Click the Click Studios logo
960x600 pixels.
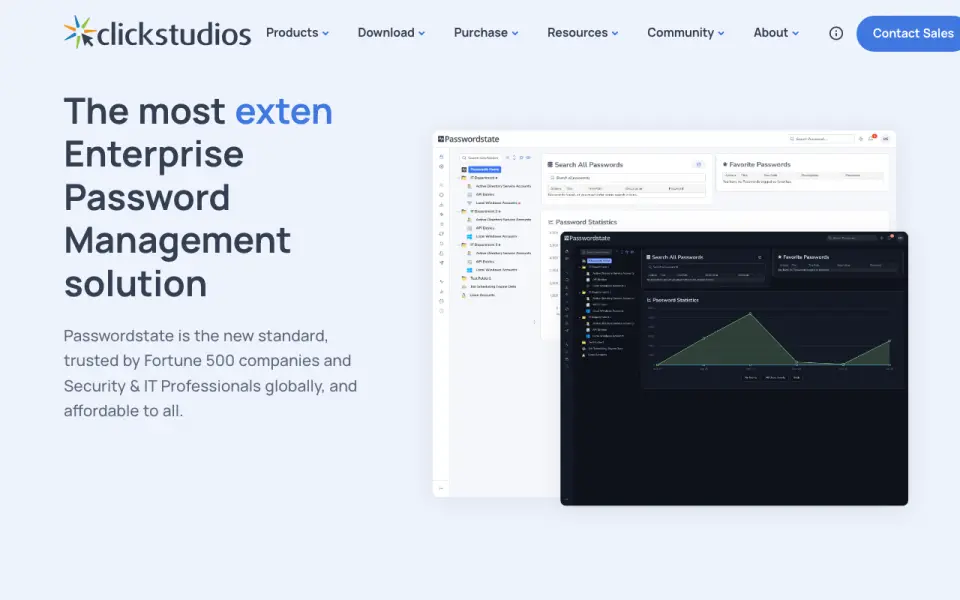[157, 32]
